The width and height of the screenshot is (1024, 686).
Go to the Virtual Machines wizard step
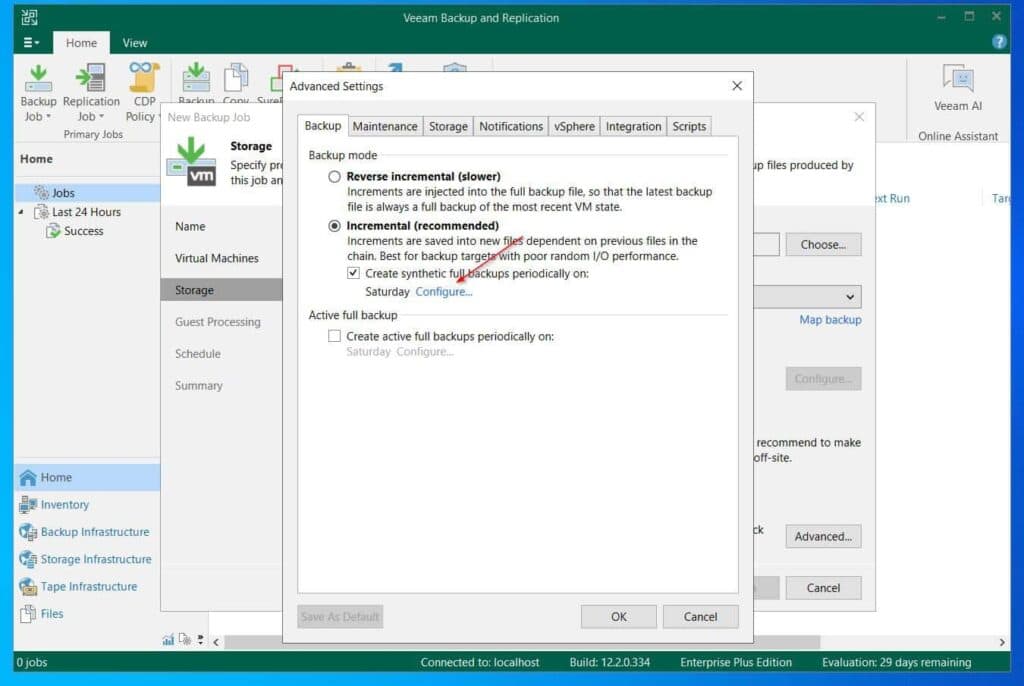pos(216,258)
